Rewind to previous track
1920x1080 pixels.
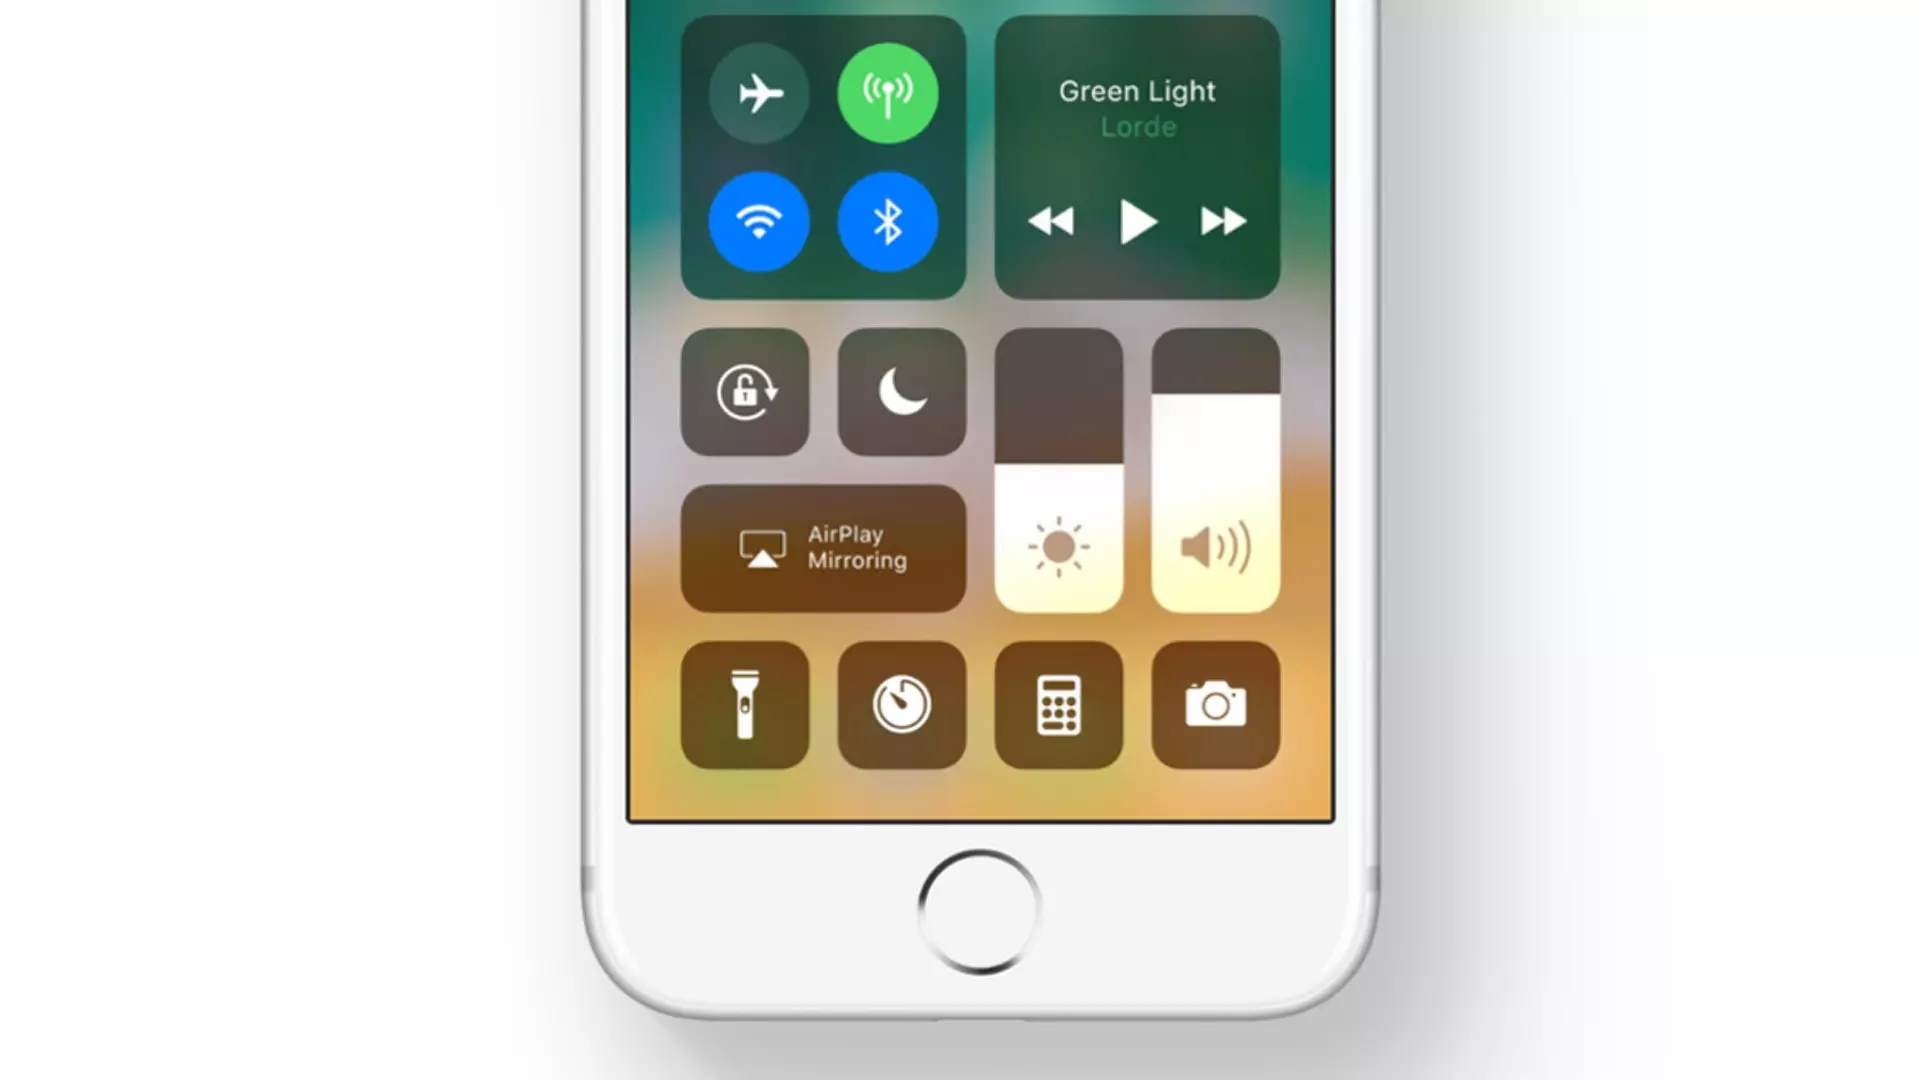[x=1047, y=223]
